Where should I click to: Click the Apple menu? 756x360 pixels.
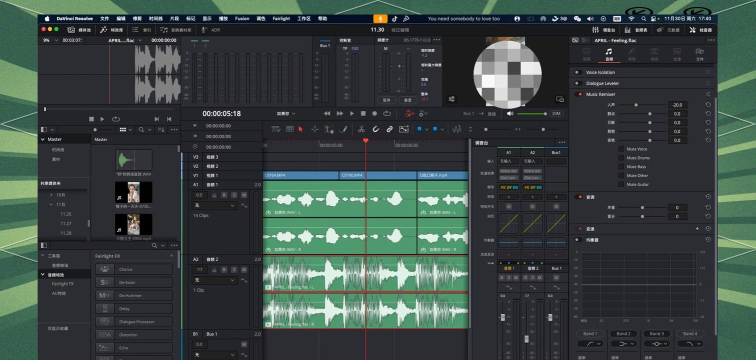(47, 19)
